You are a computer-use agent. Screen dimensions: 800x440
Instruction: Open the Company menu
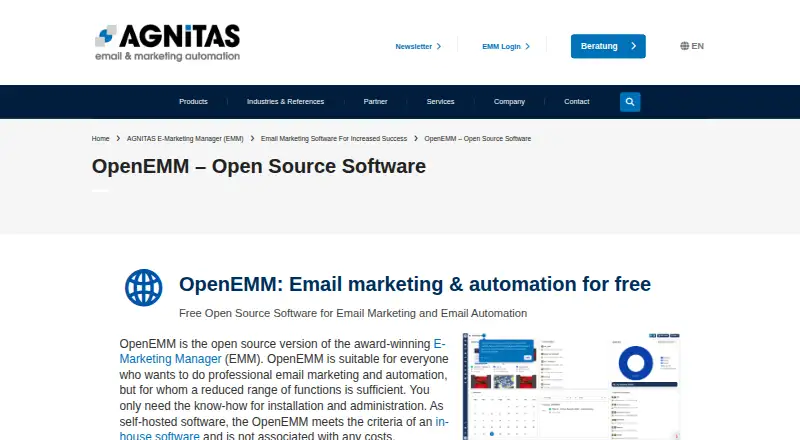pos(509,102)
